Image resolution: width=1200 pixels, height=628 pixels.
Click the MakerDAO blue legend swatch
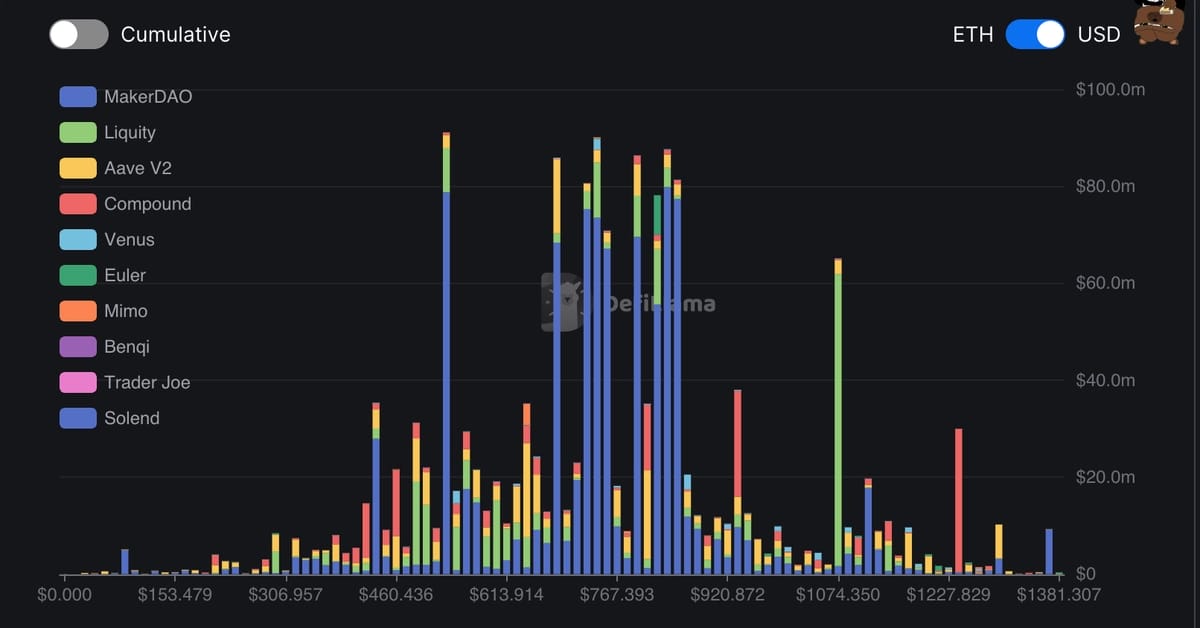(x=78, y=97)
